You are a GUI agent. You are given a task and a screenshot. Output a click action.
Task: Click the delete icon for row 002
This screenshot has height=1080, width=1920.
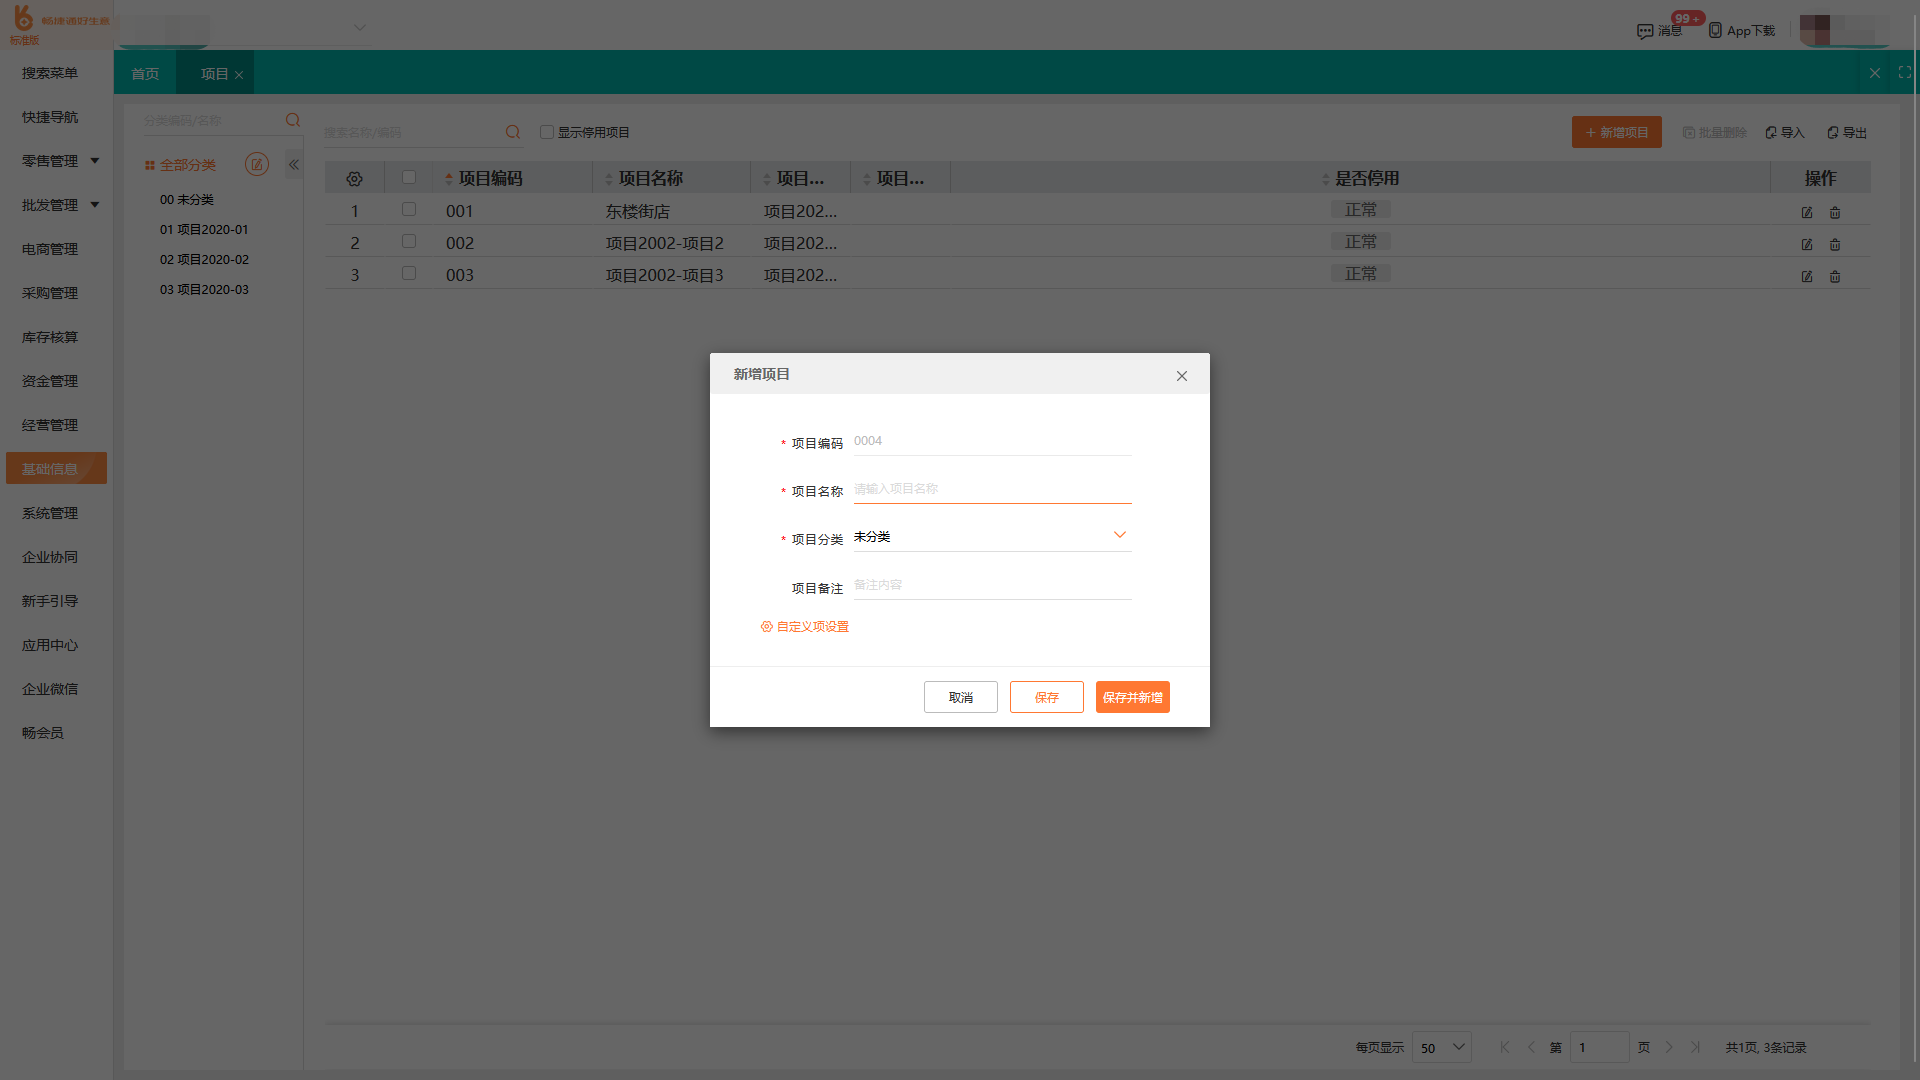click(1834, 244)
